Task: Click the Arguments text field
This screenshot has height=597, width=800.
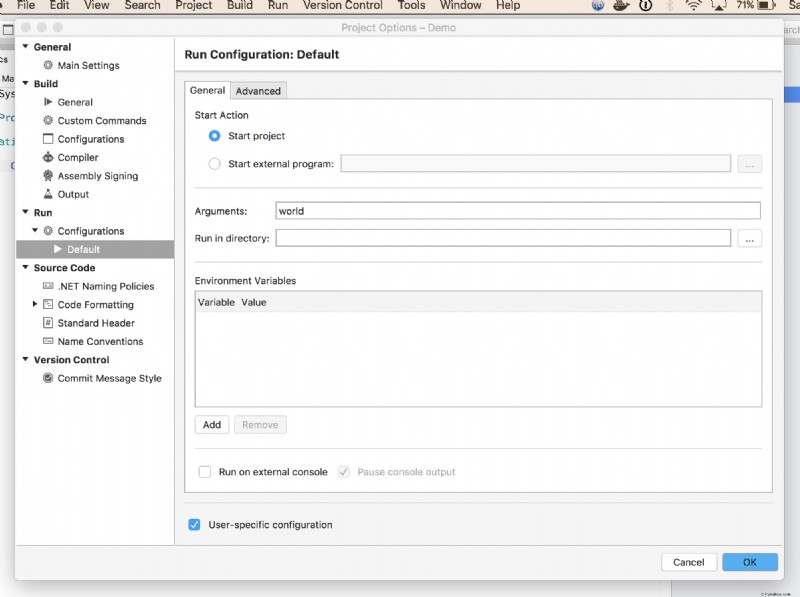Action: (x=517, y=211)
